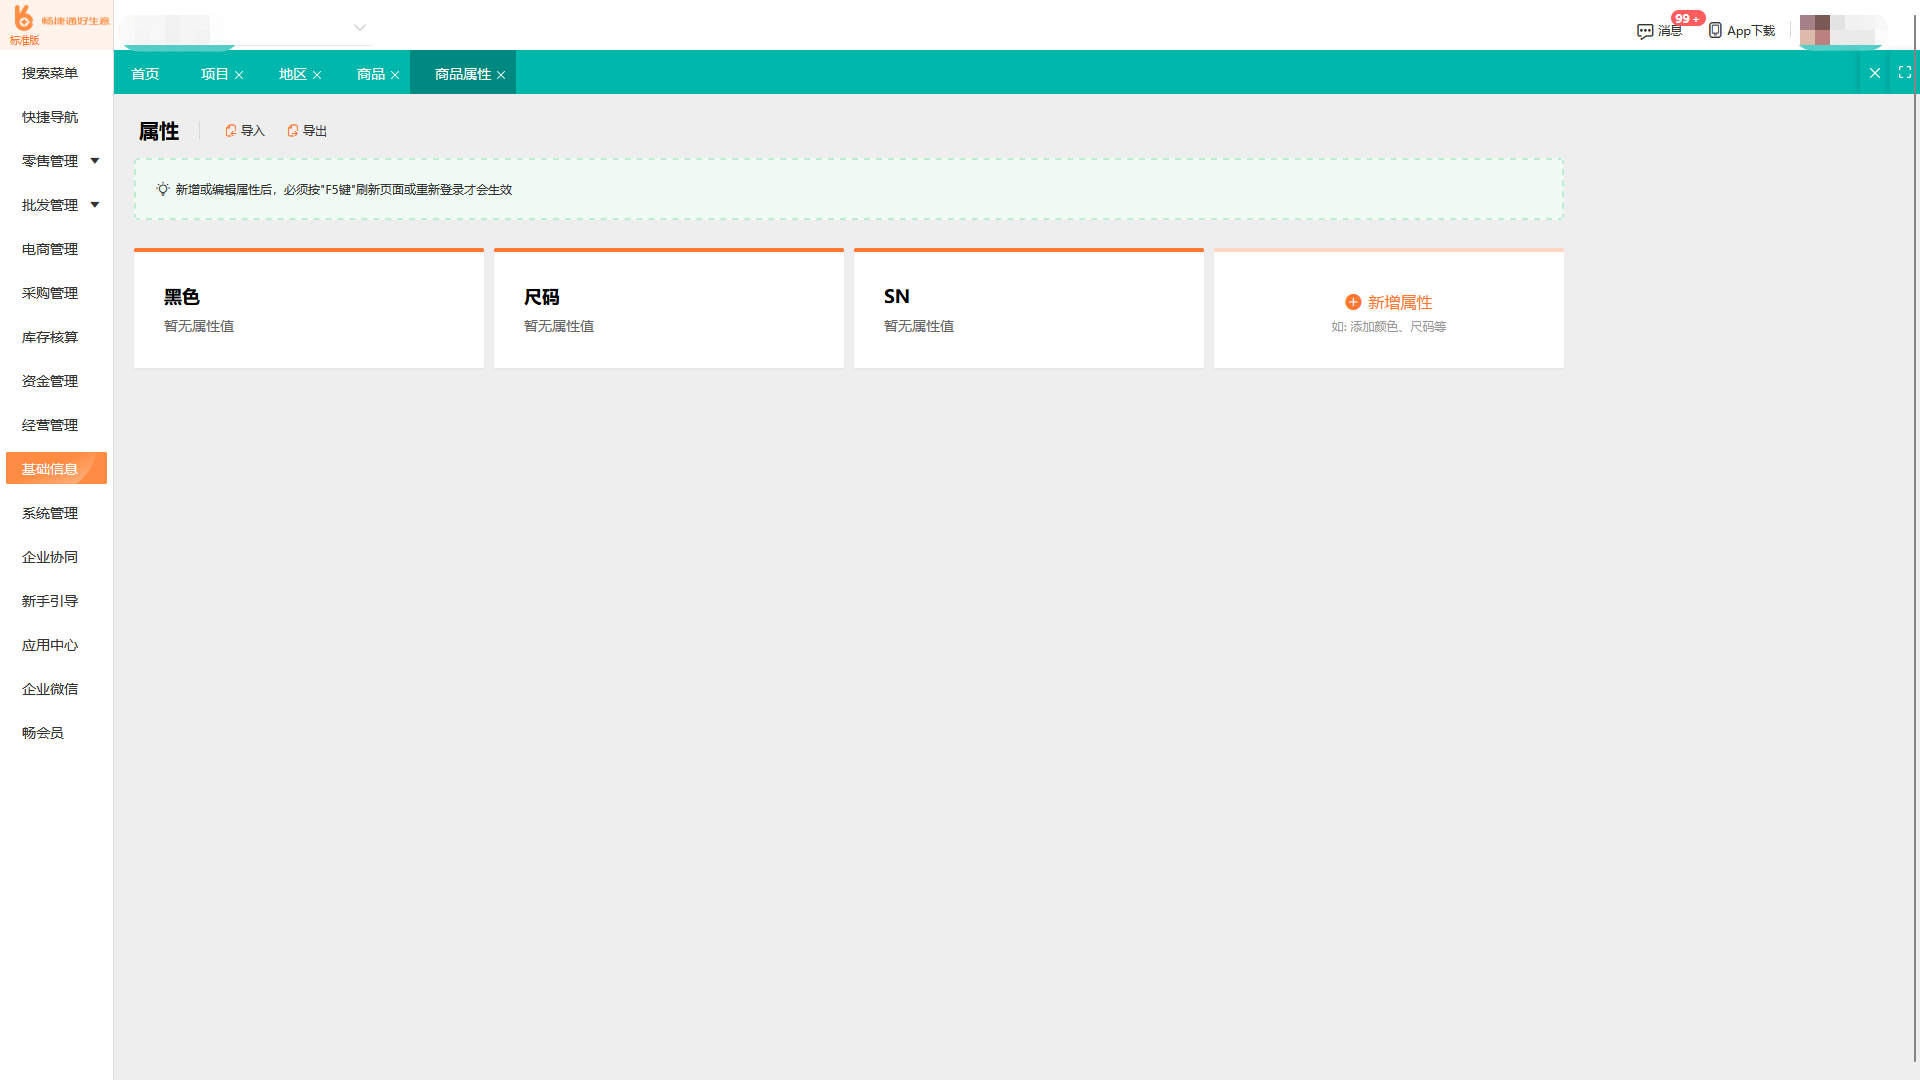The width and height of the screenshot is (1920, 1080).
Task: Click the user avatar icon top right
Action: tap(1817, 29)
